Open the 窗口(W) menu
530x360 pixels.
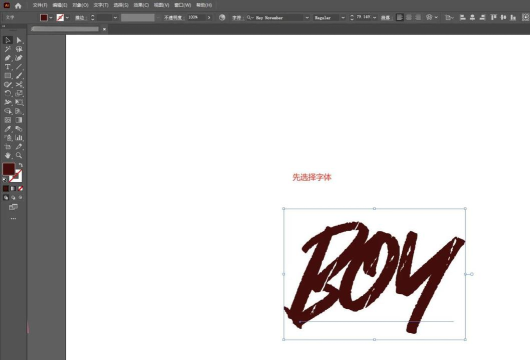click(183, 5)
